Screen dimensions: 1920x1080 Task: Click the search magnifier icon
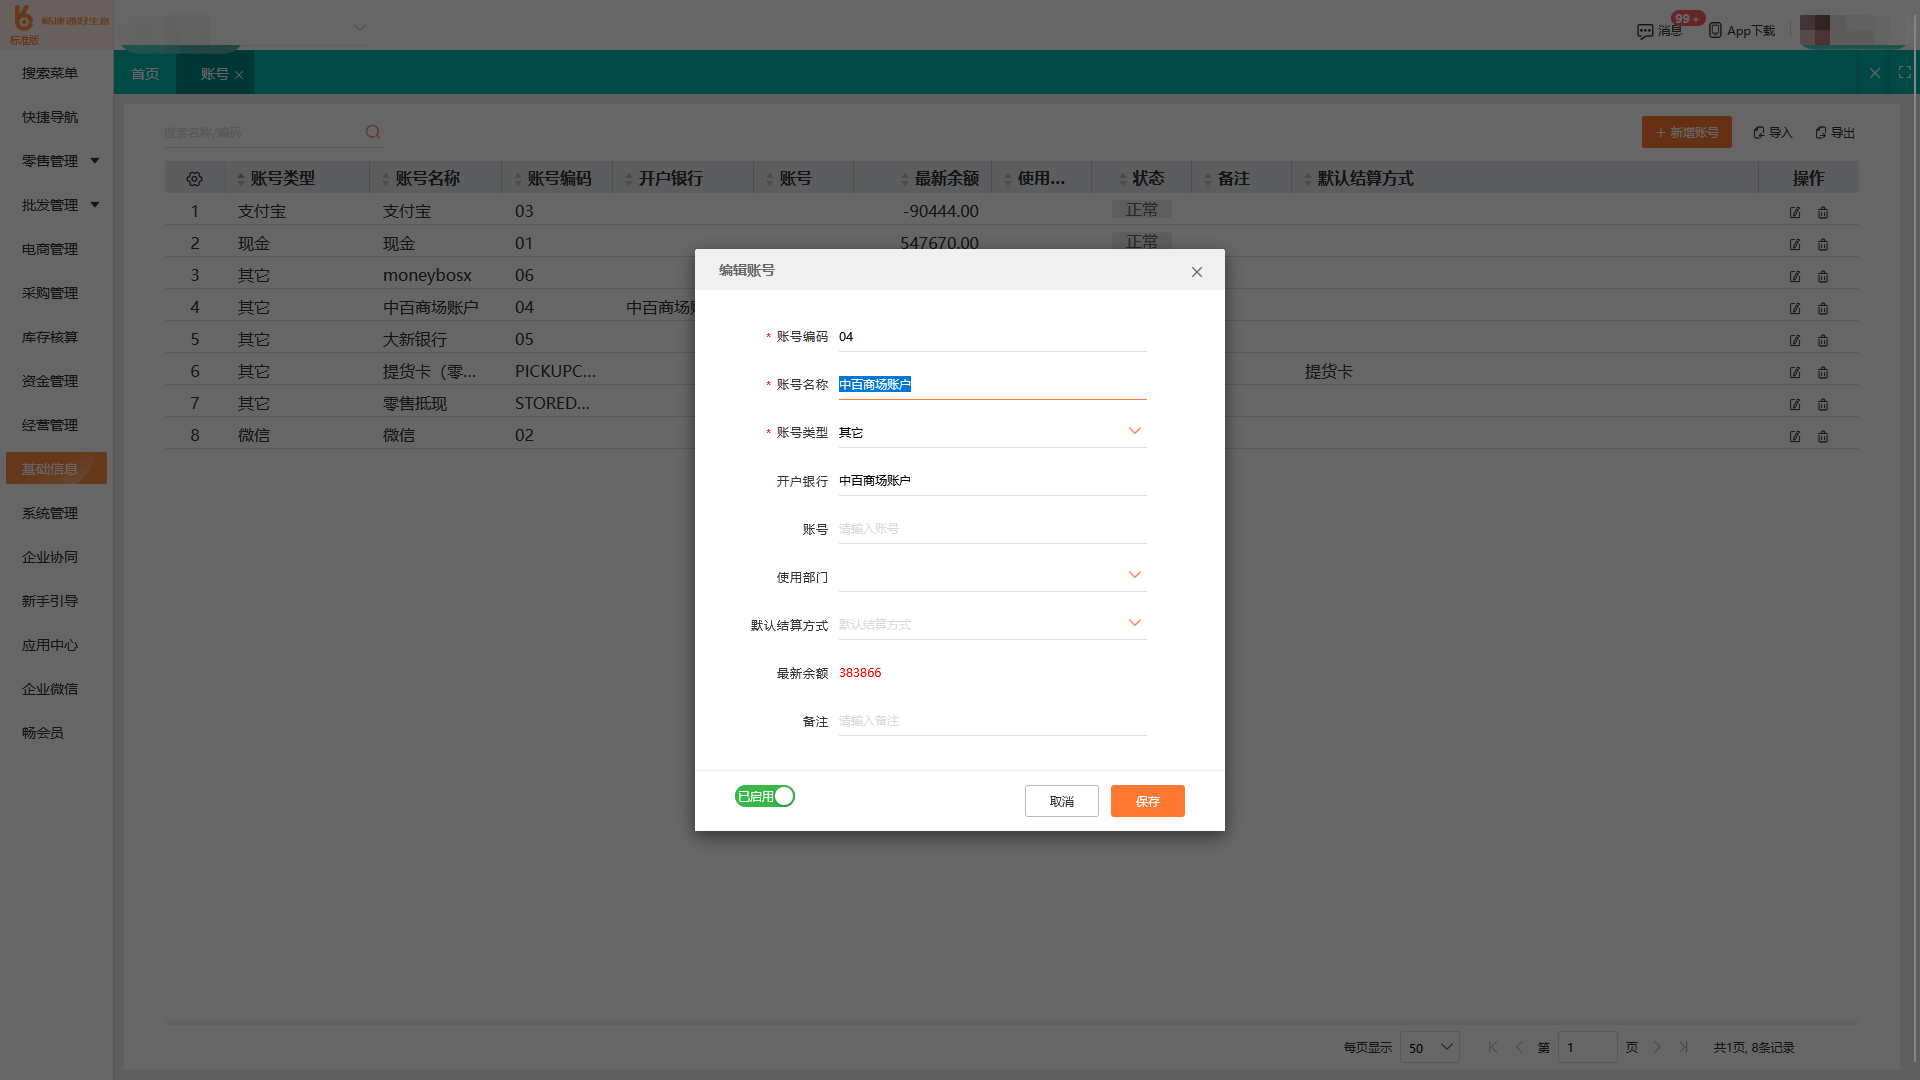pyautogui.click(x=373, y=132)
